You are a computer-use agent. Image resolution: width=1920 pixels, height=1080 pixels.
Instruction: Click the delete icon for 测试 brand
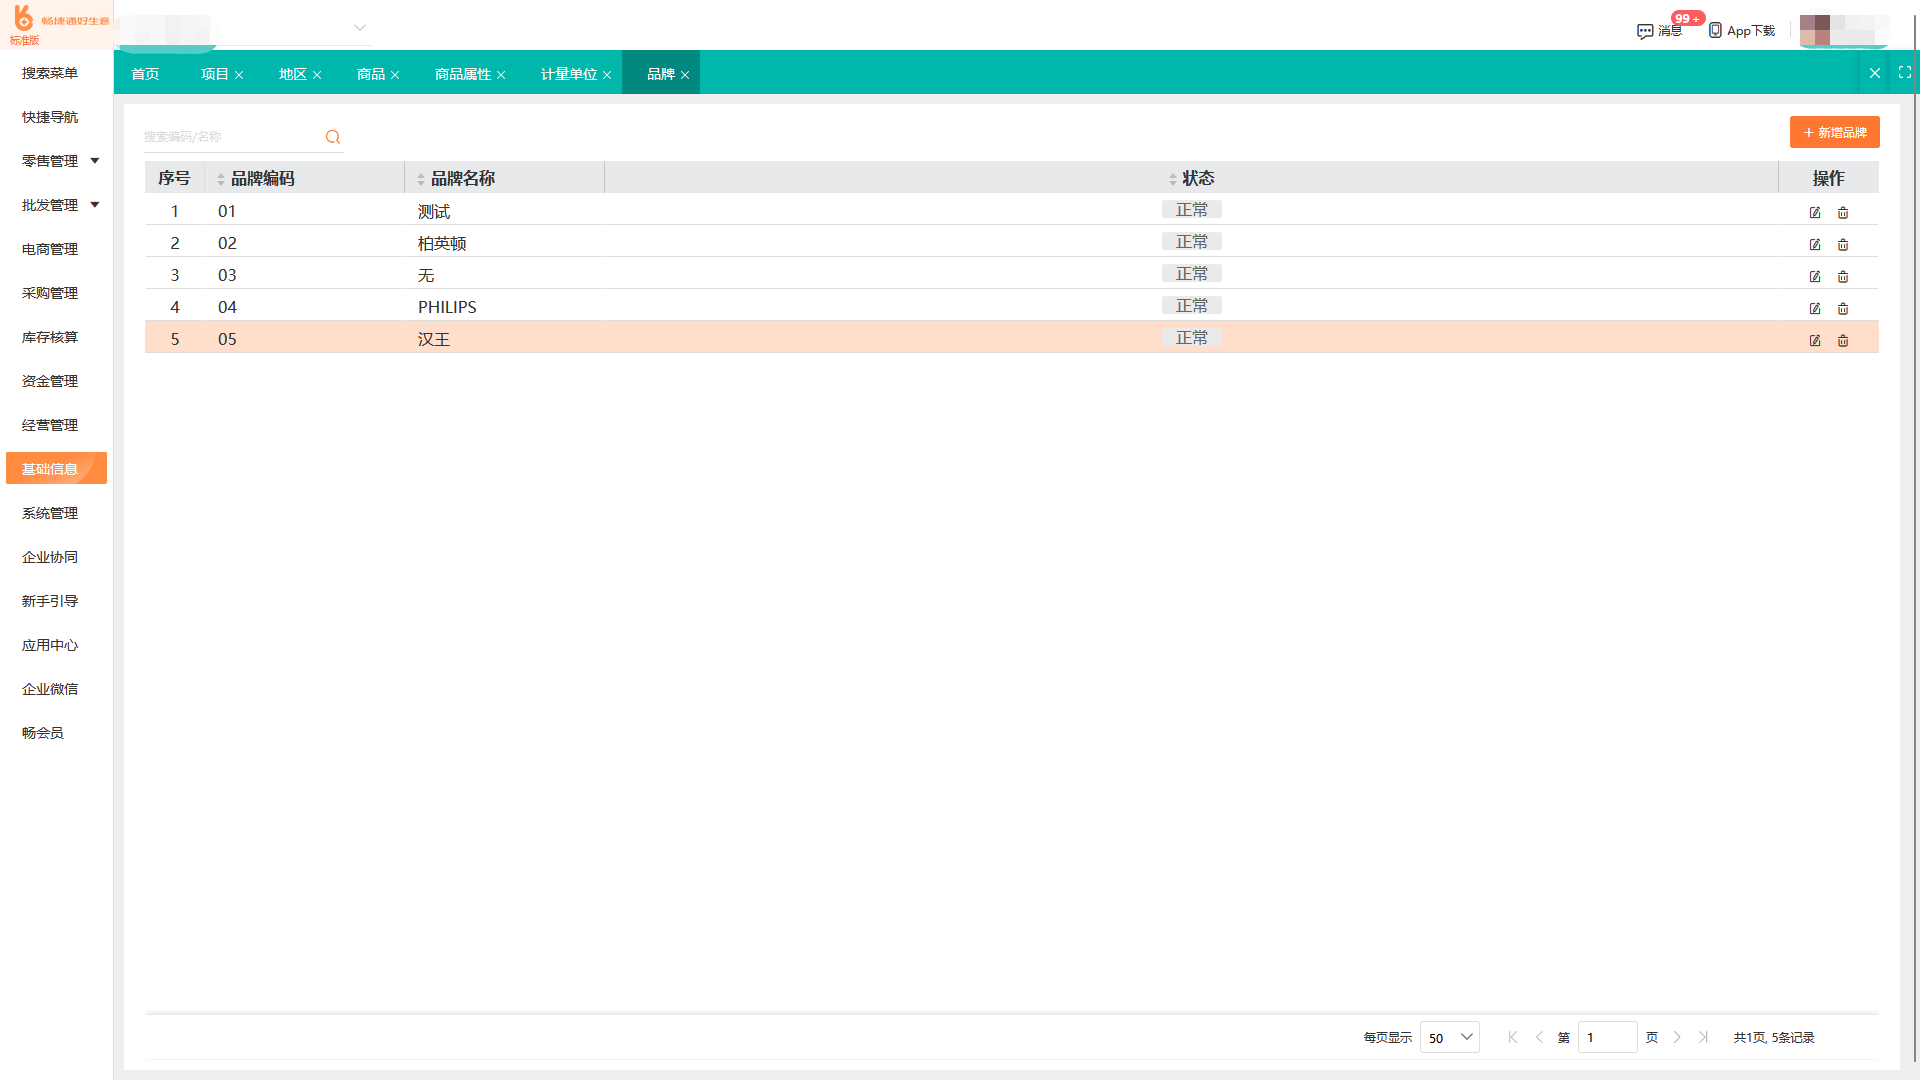1844,211
